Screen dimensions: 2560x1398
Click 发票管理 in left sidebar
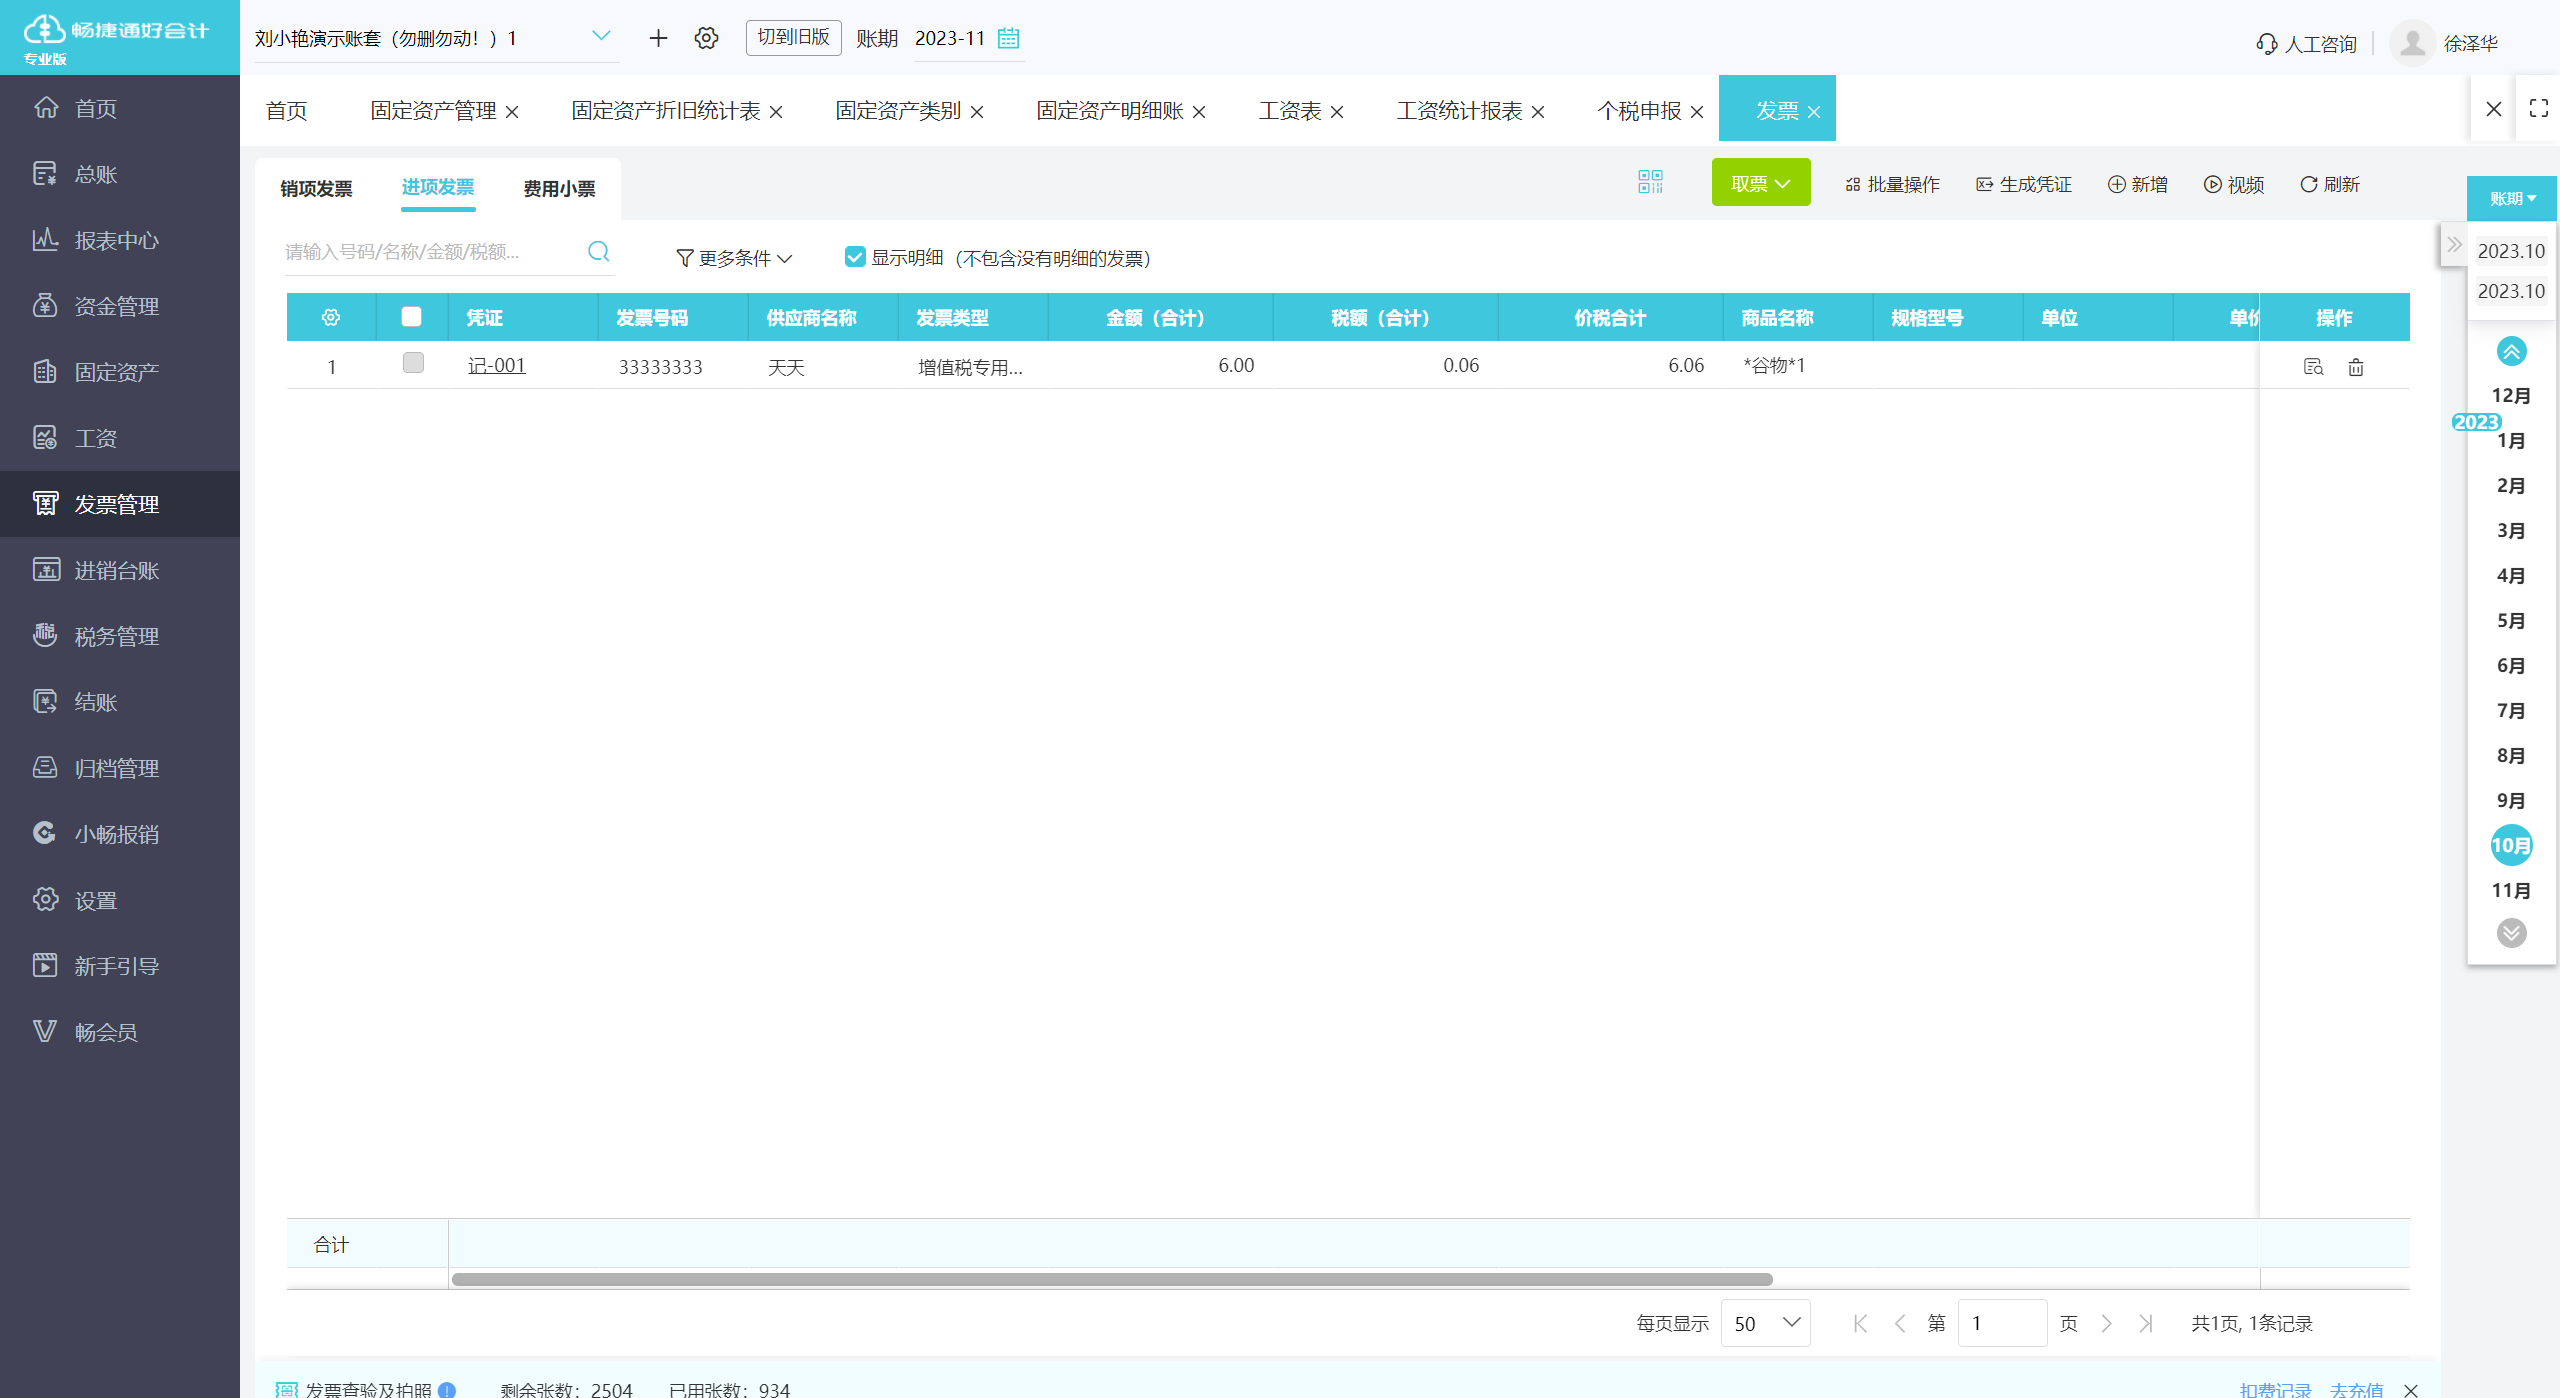point(119,503)
